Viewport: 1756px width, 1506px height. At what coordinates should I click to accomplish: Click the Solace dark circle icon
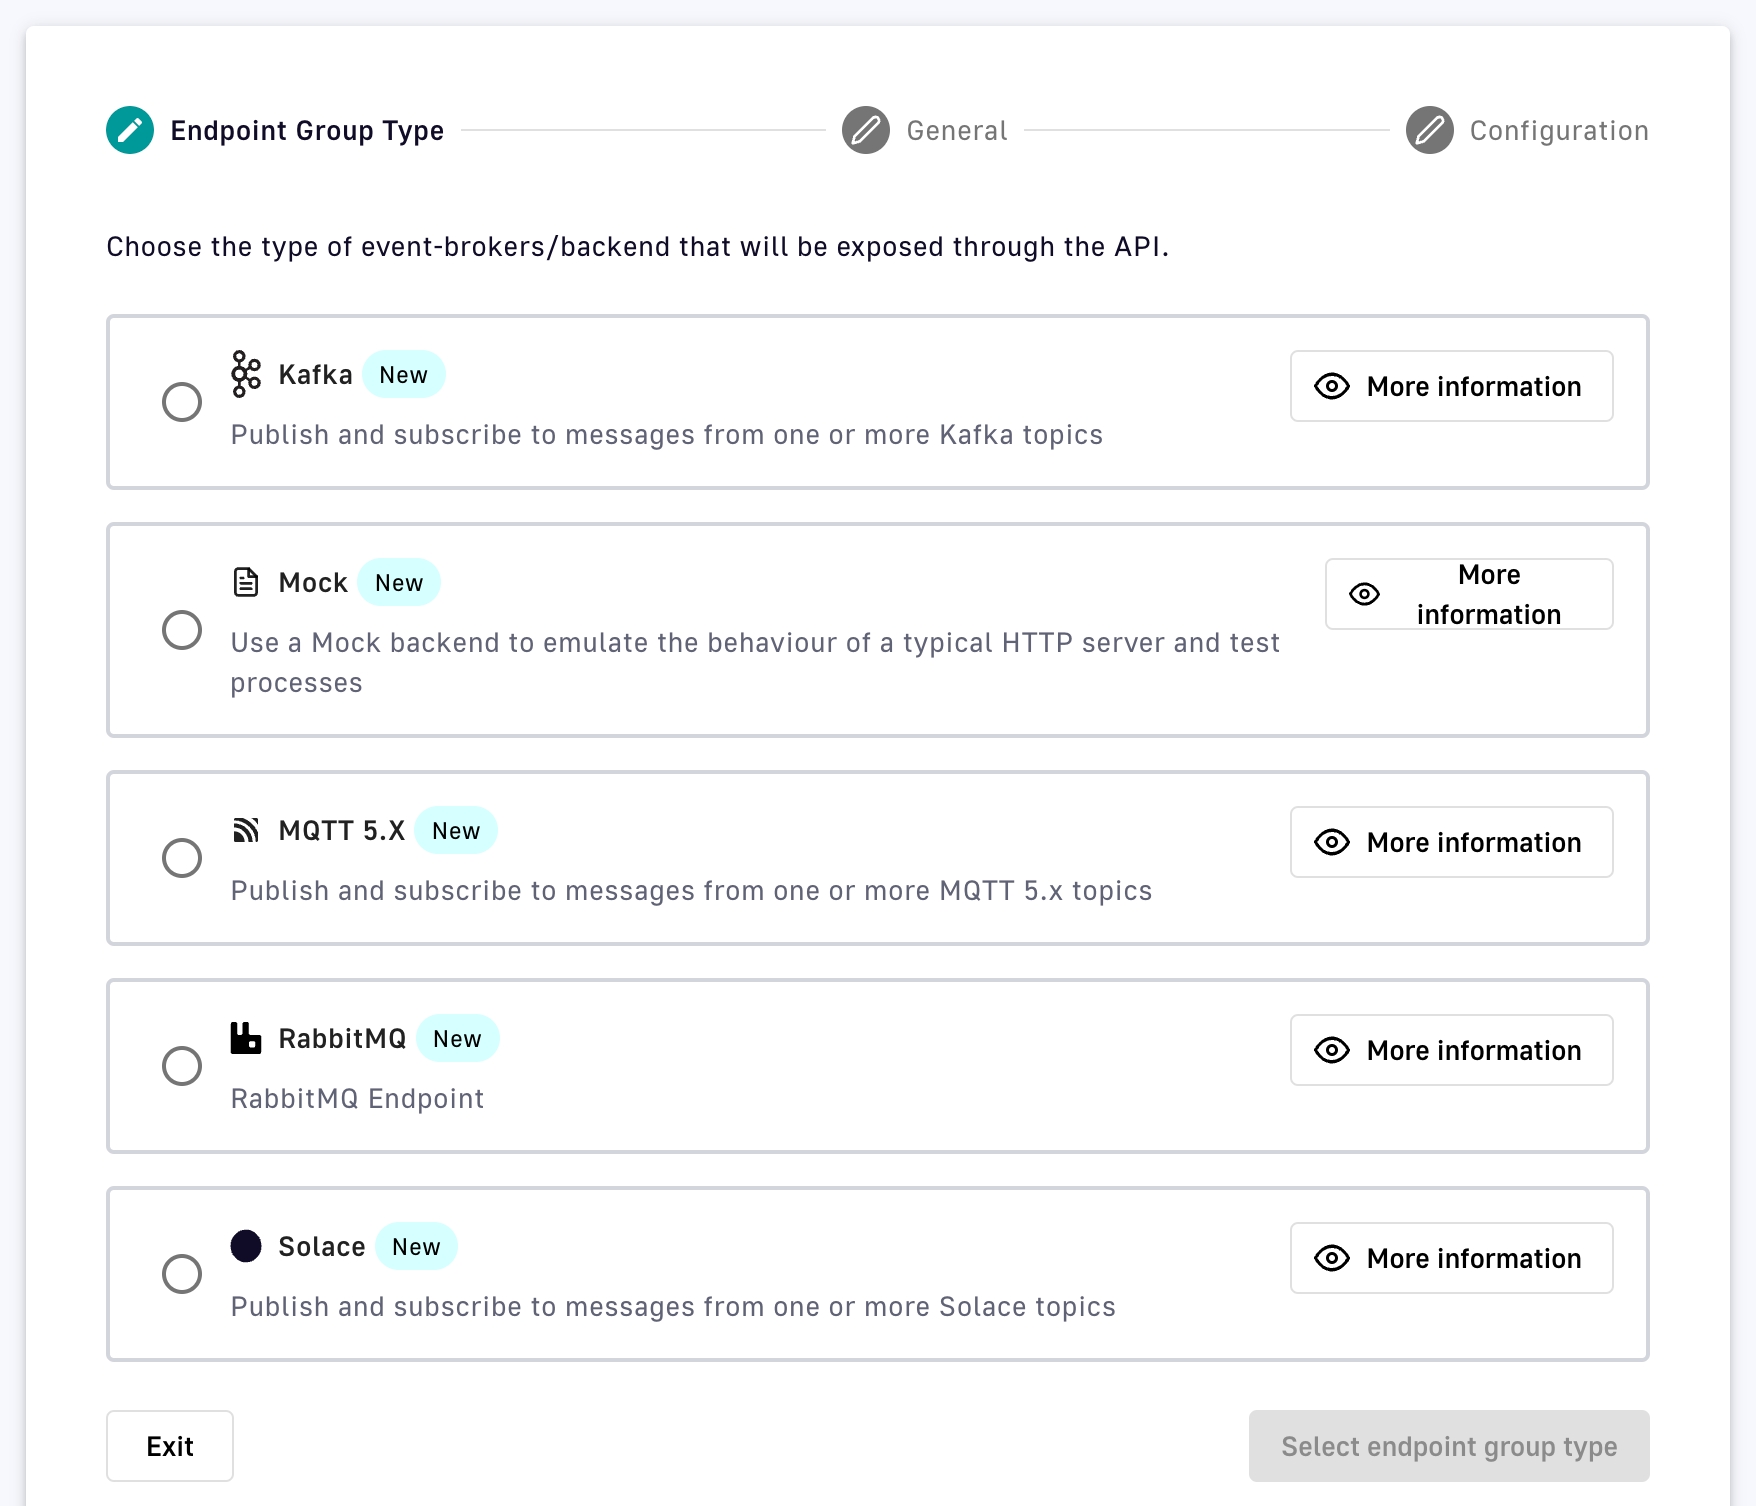tap(246, 1246)
